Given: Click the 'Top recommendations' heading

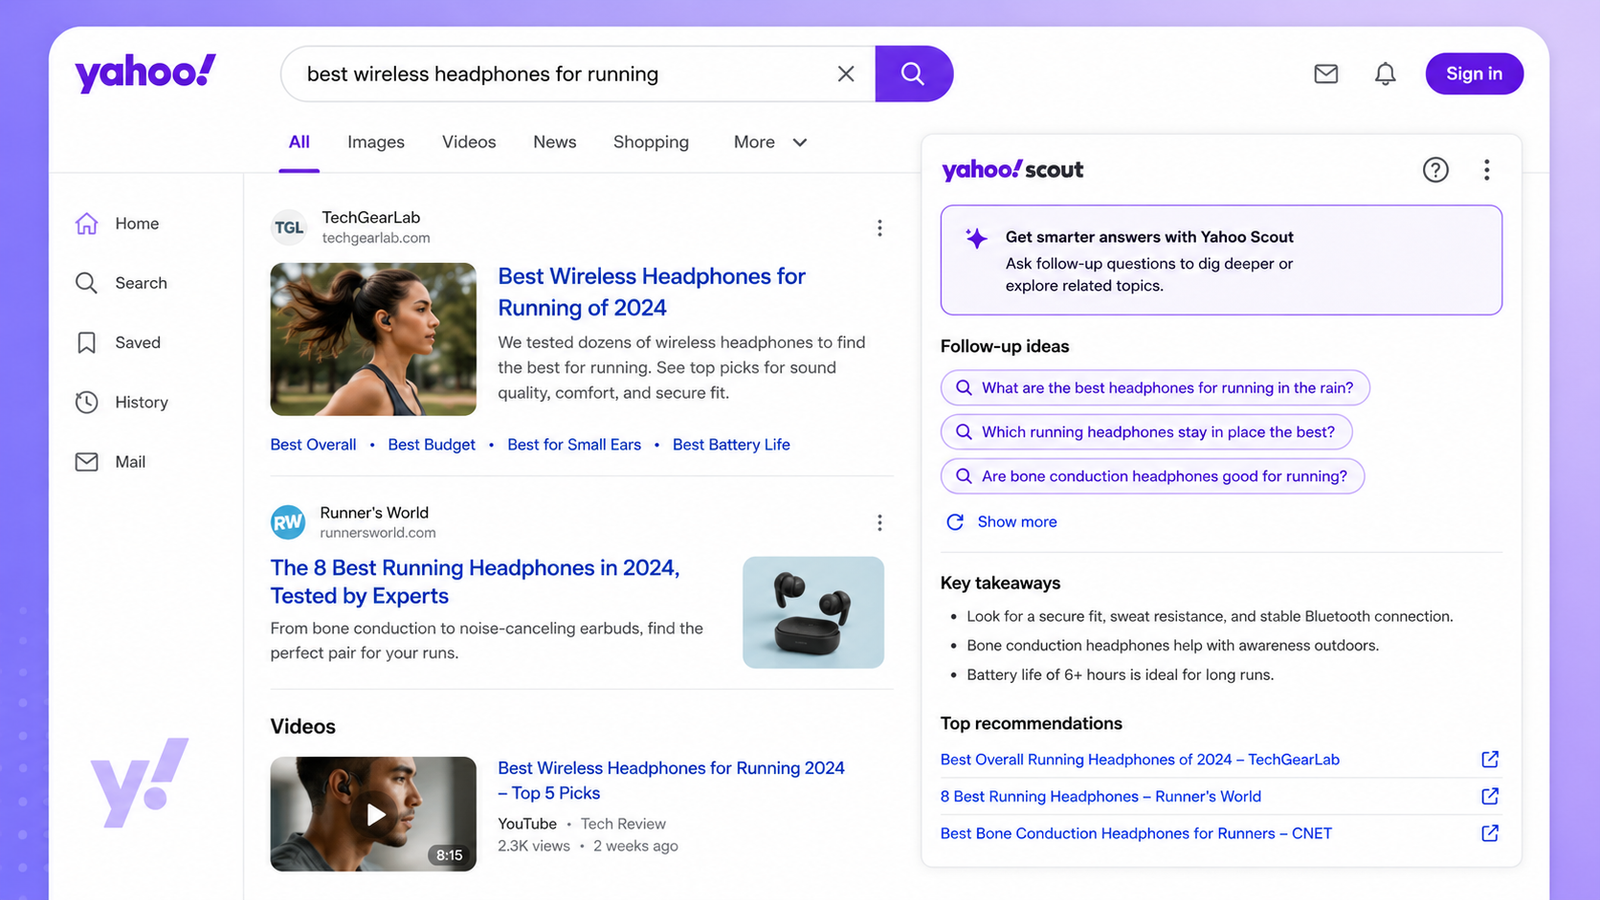Looking at the screenshot, I should click(x=1031, y=724).
